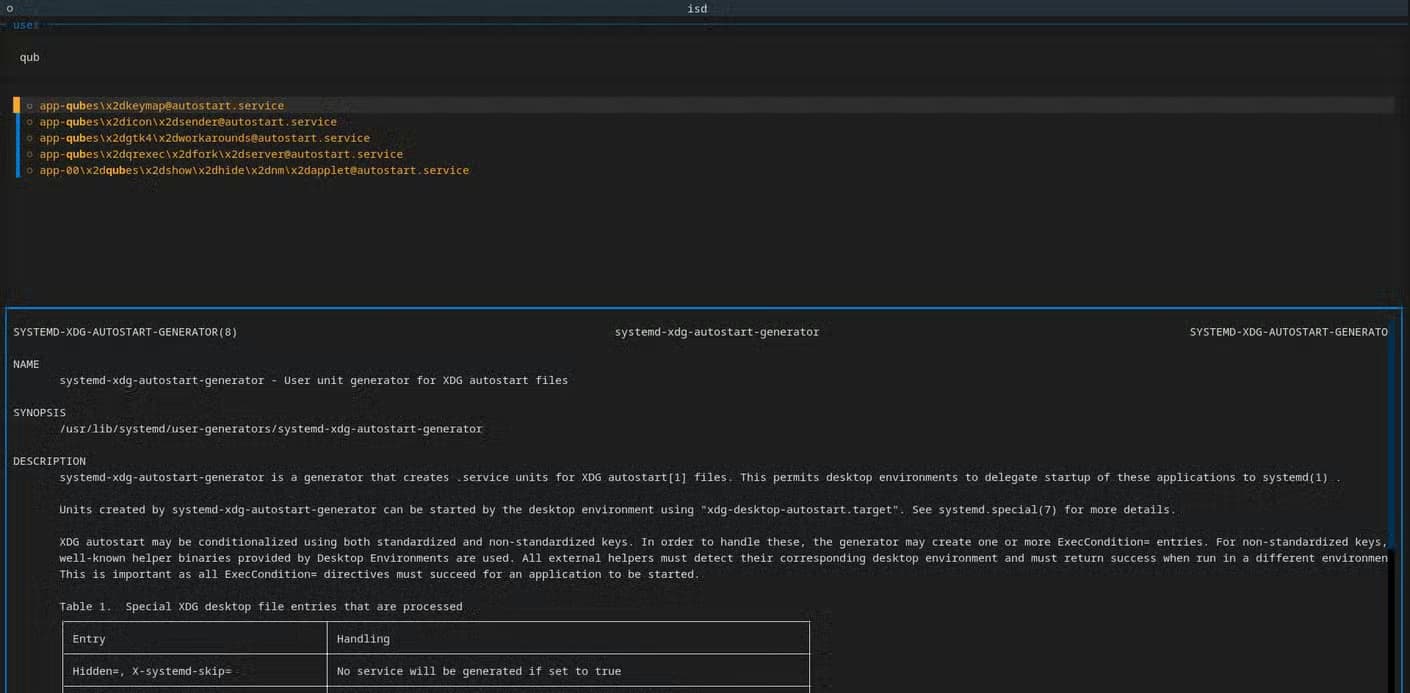Click the "SYSTEMD-XDG-AUTOSTART-GENERATOR(8)" man page header

pos(125,332)
